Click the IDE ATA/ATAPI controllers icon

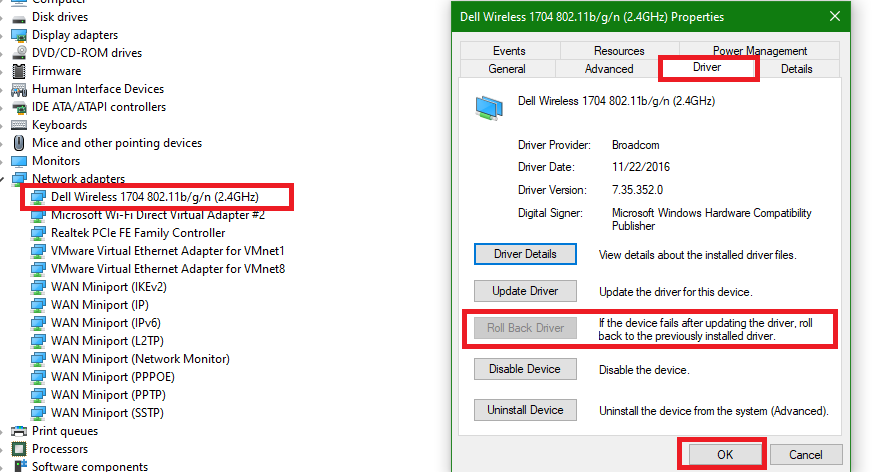click(x=19, y=107)
